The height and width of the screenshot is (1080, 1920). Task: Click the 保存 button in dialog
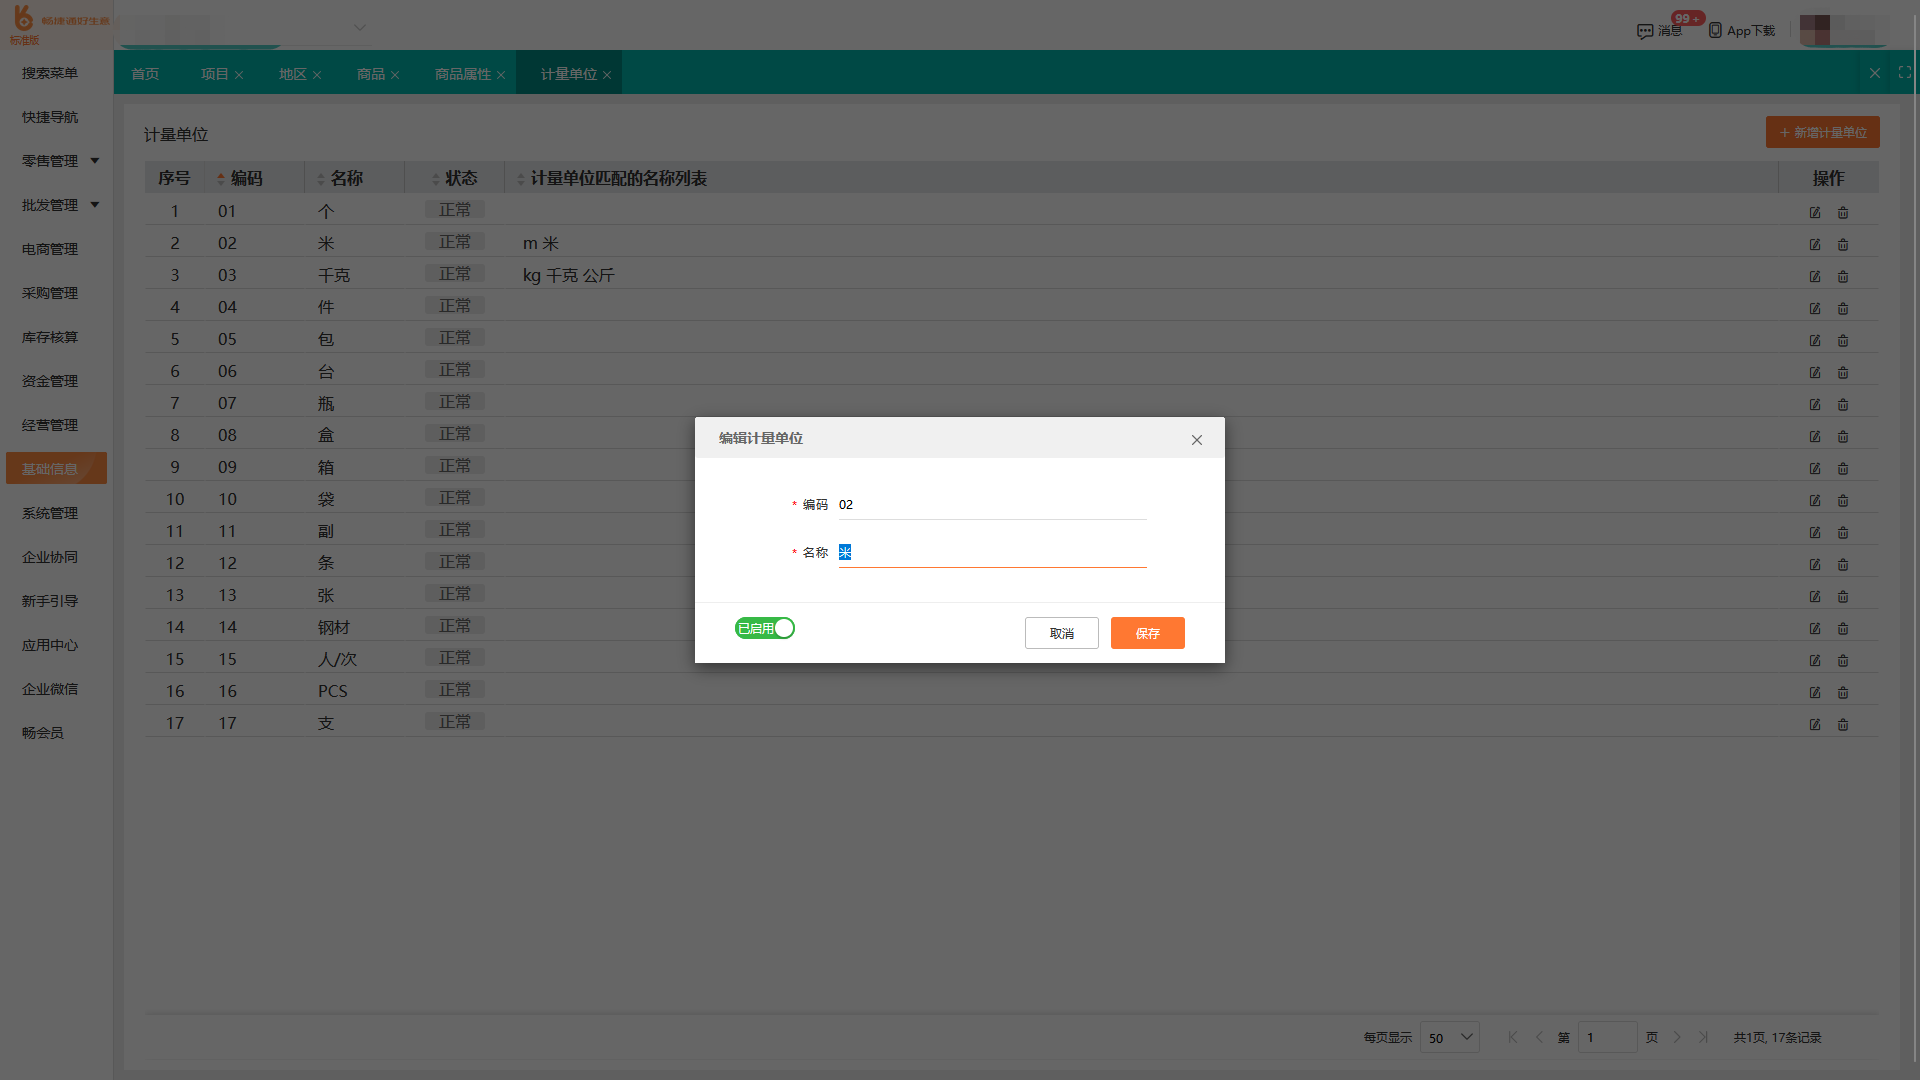pos(1147,634)
